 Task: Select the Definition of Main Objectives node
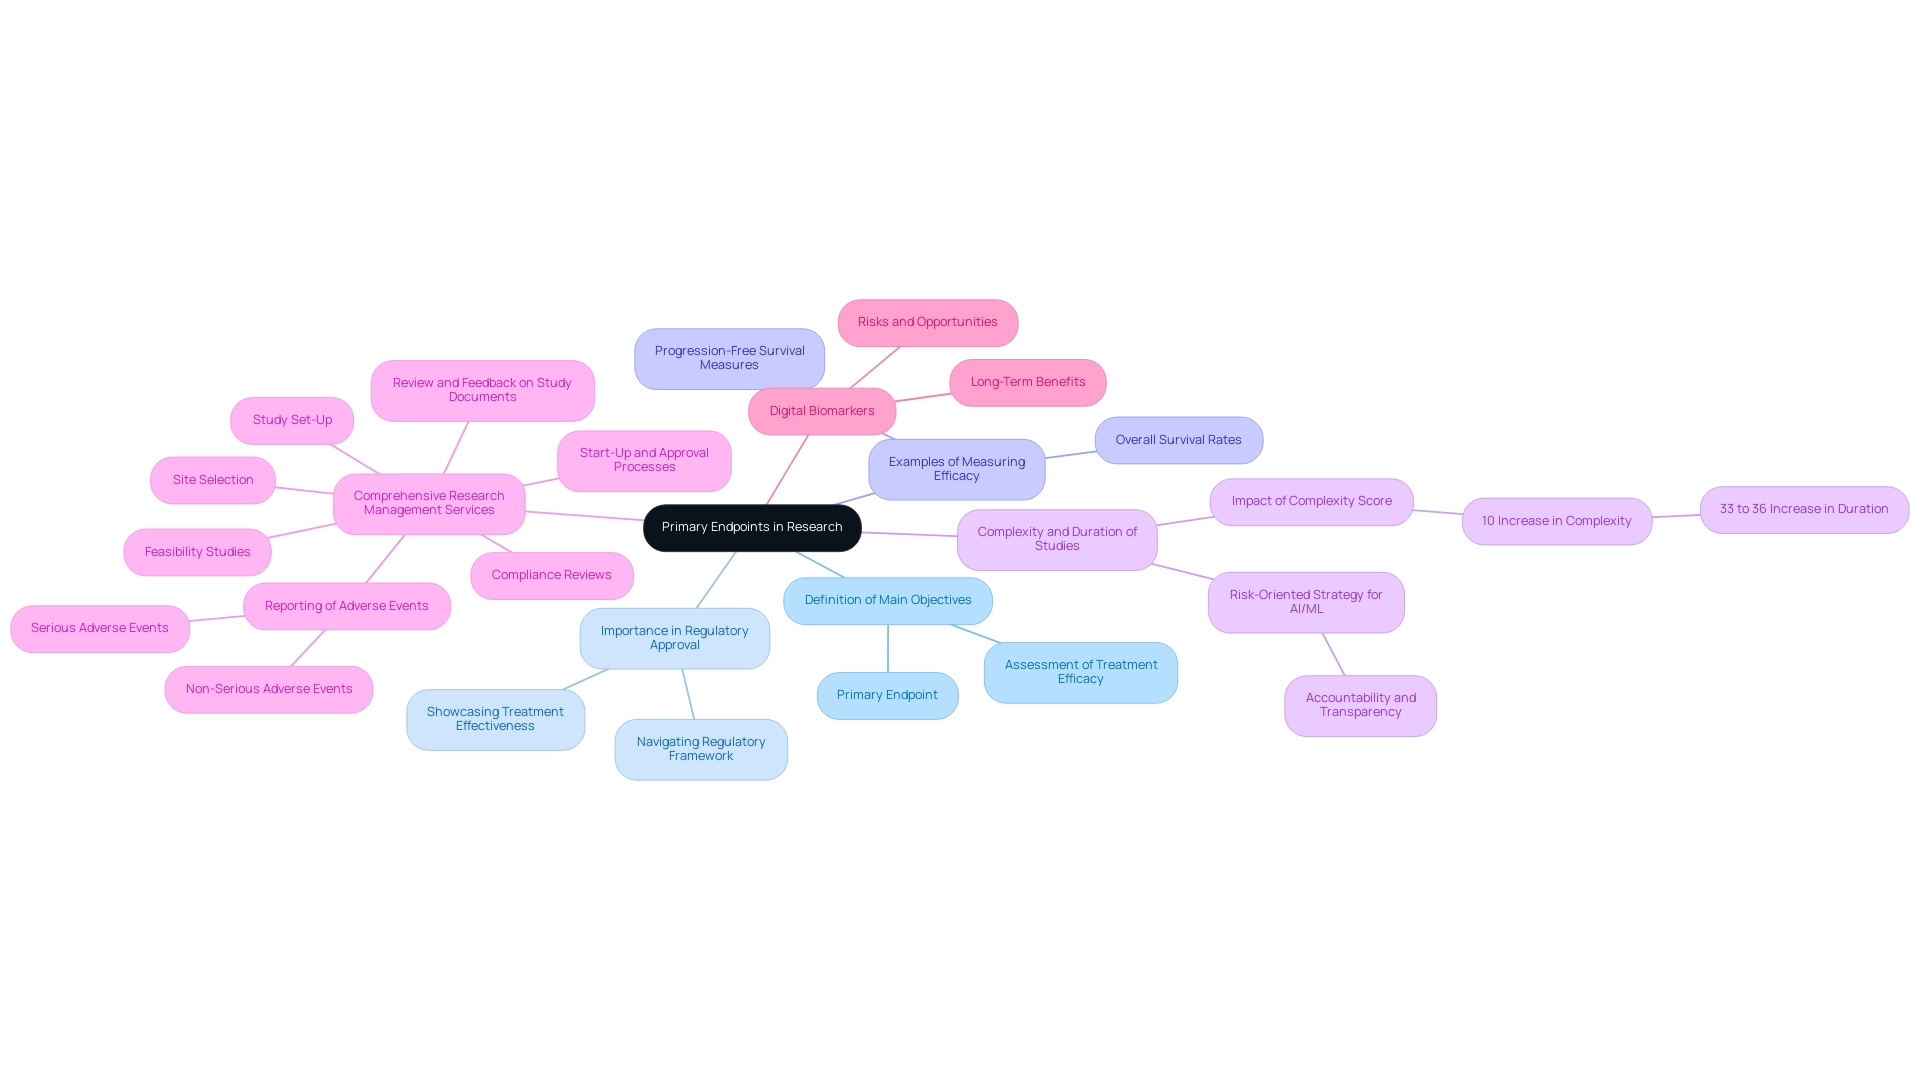(x=887, y=600)
